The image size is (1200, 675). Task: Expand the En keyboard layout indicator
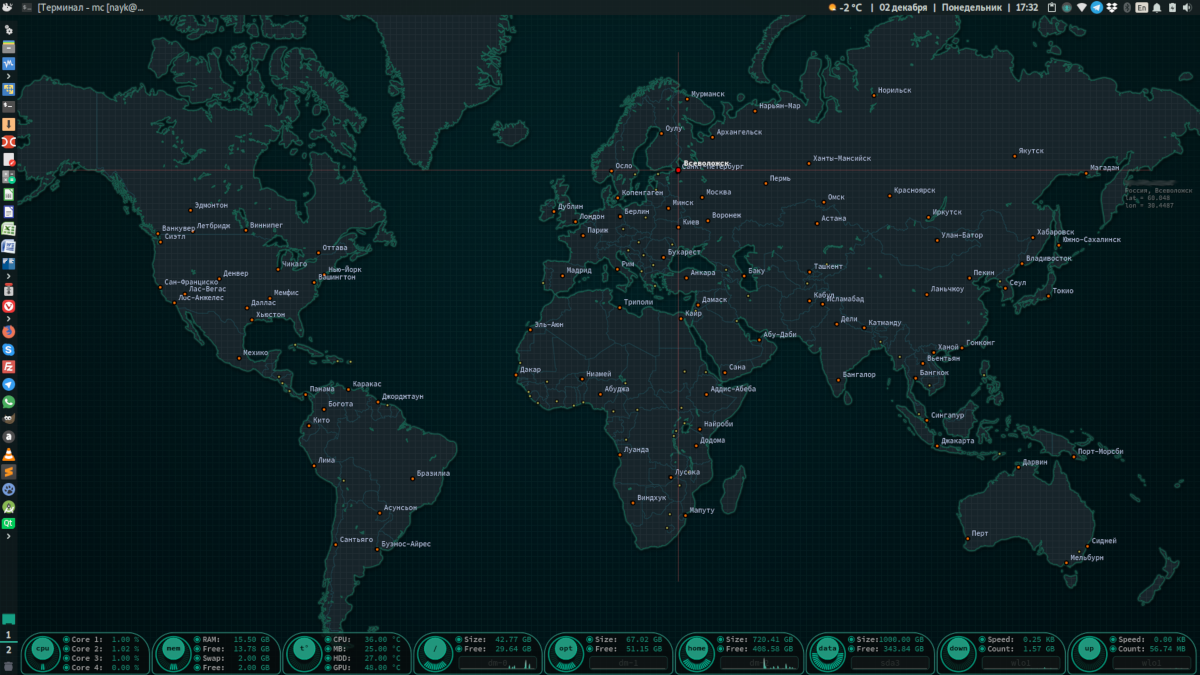(1140, 7)
